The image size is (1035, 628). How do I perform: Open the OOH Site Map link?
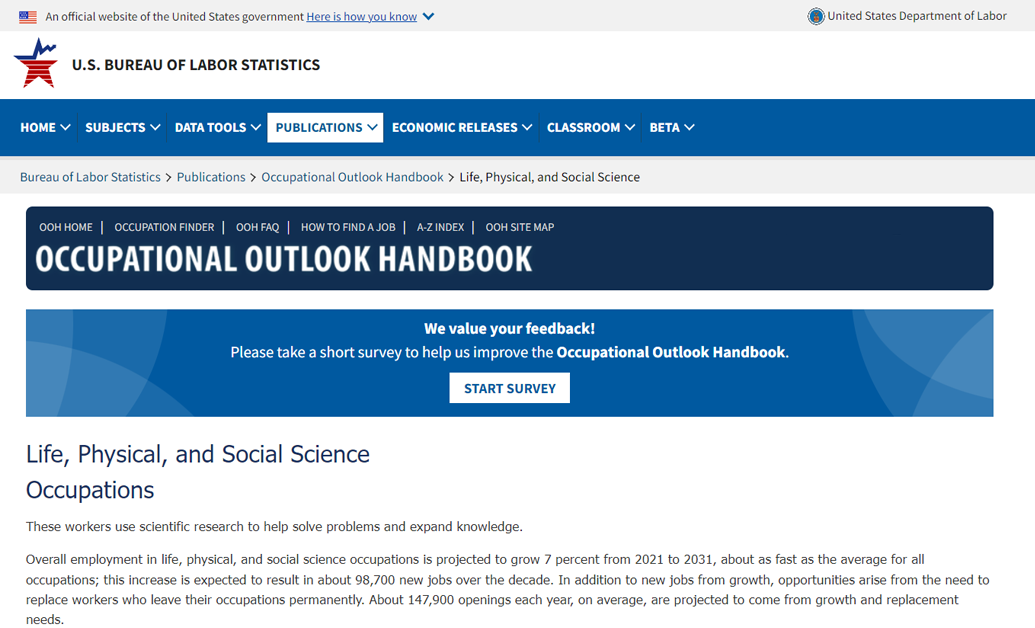coord(519,227)
